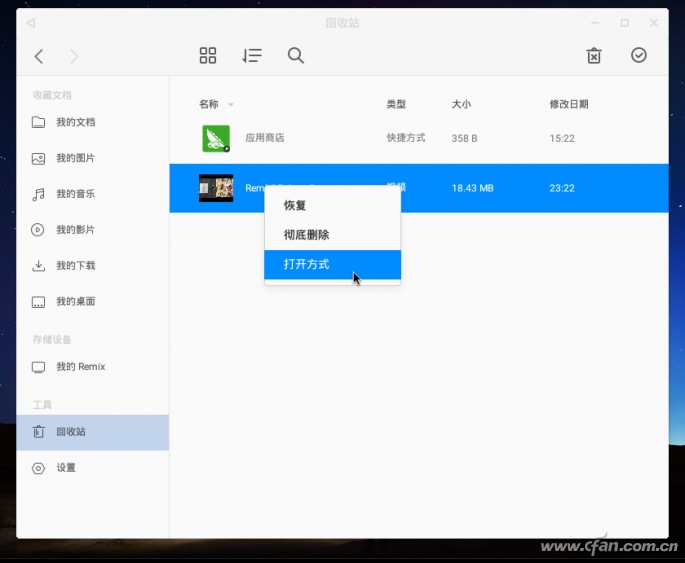
Task: Go to 我的图片 folder
Action: (x=75, y=158)
